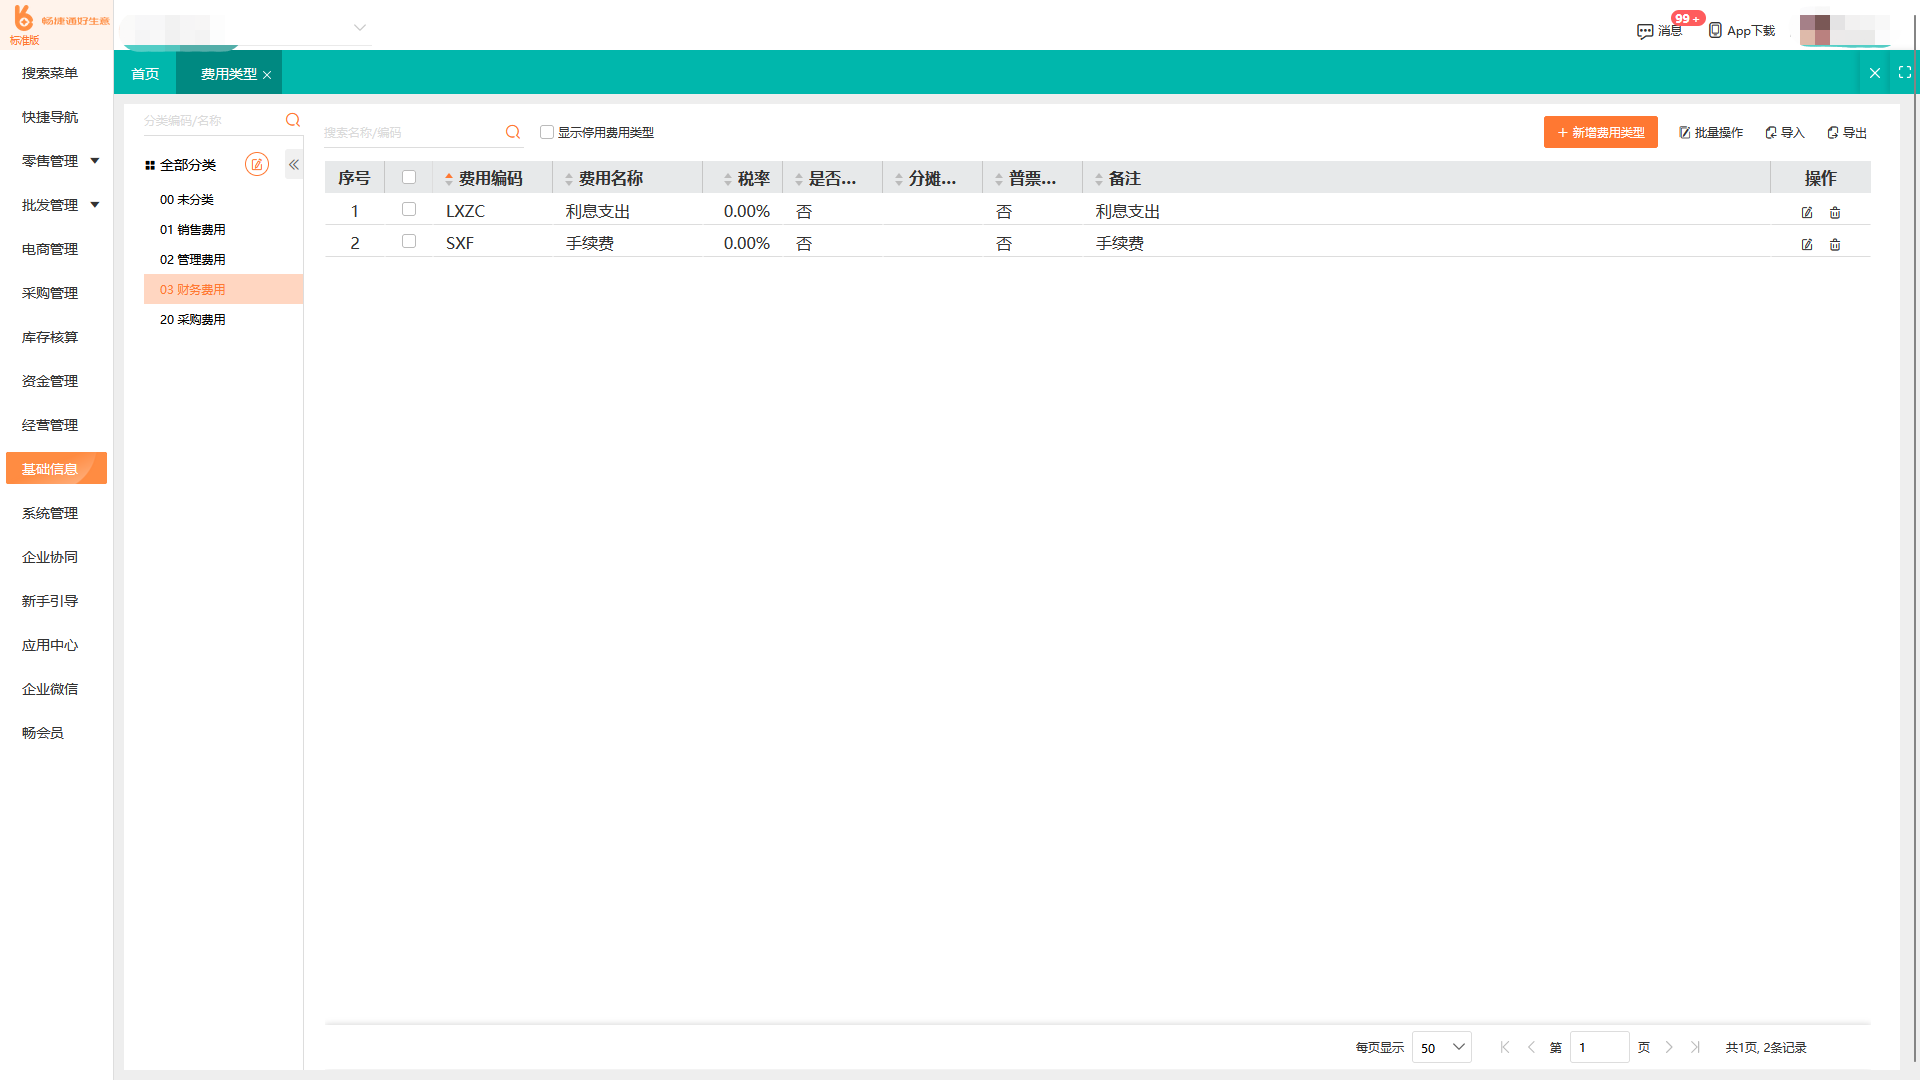Image resolution: width=1920 pixels, height=1080 pixels.
Task: Click the delete icon for 利息支出
Action: coord(1836,212)
